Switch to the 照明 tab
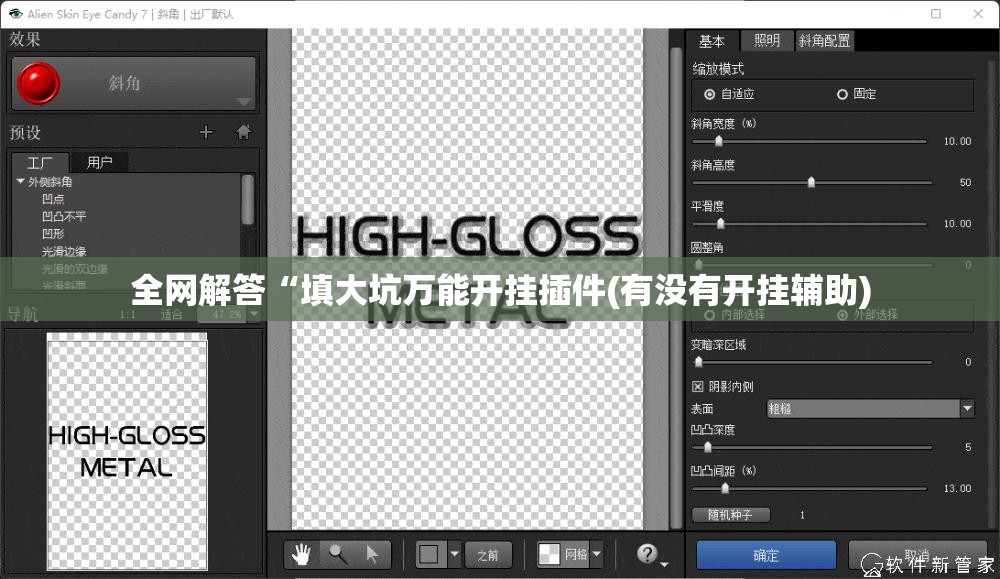Image resolution: width=1000 pixels, height=579 pixels. pyautogui.click(x=767, y=41)
